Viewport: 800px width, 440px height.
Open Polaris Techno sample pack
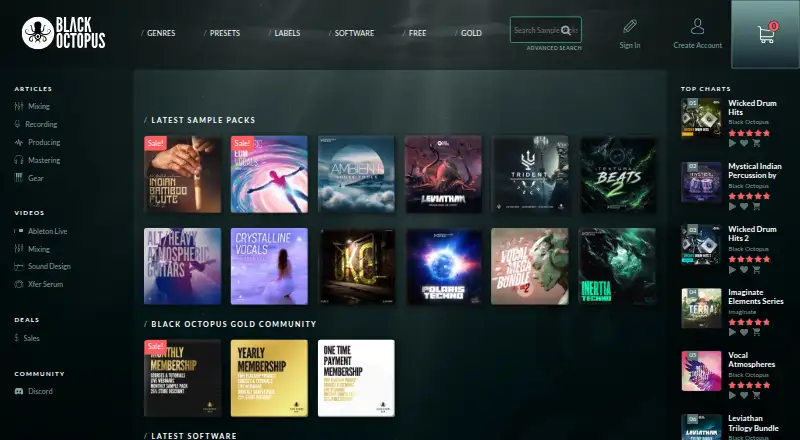point(443,266)
